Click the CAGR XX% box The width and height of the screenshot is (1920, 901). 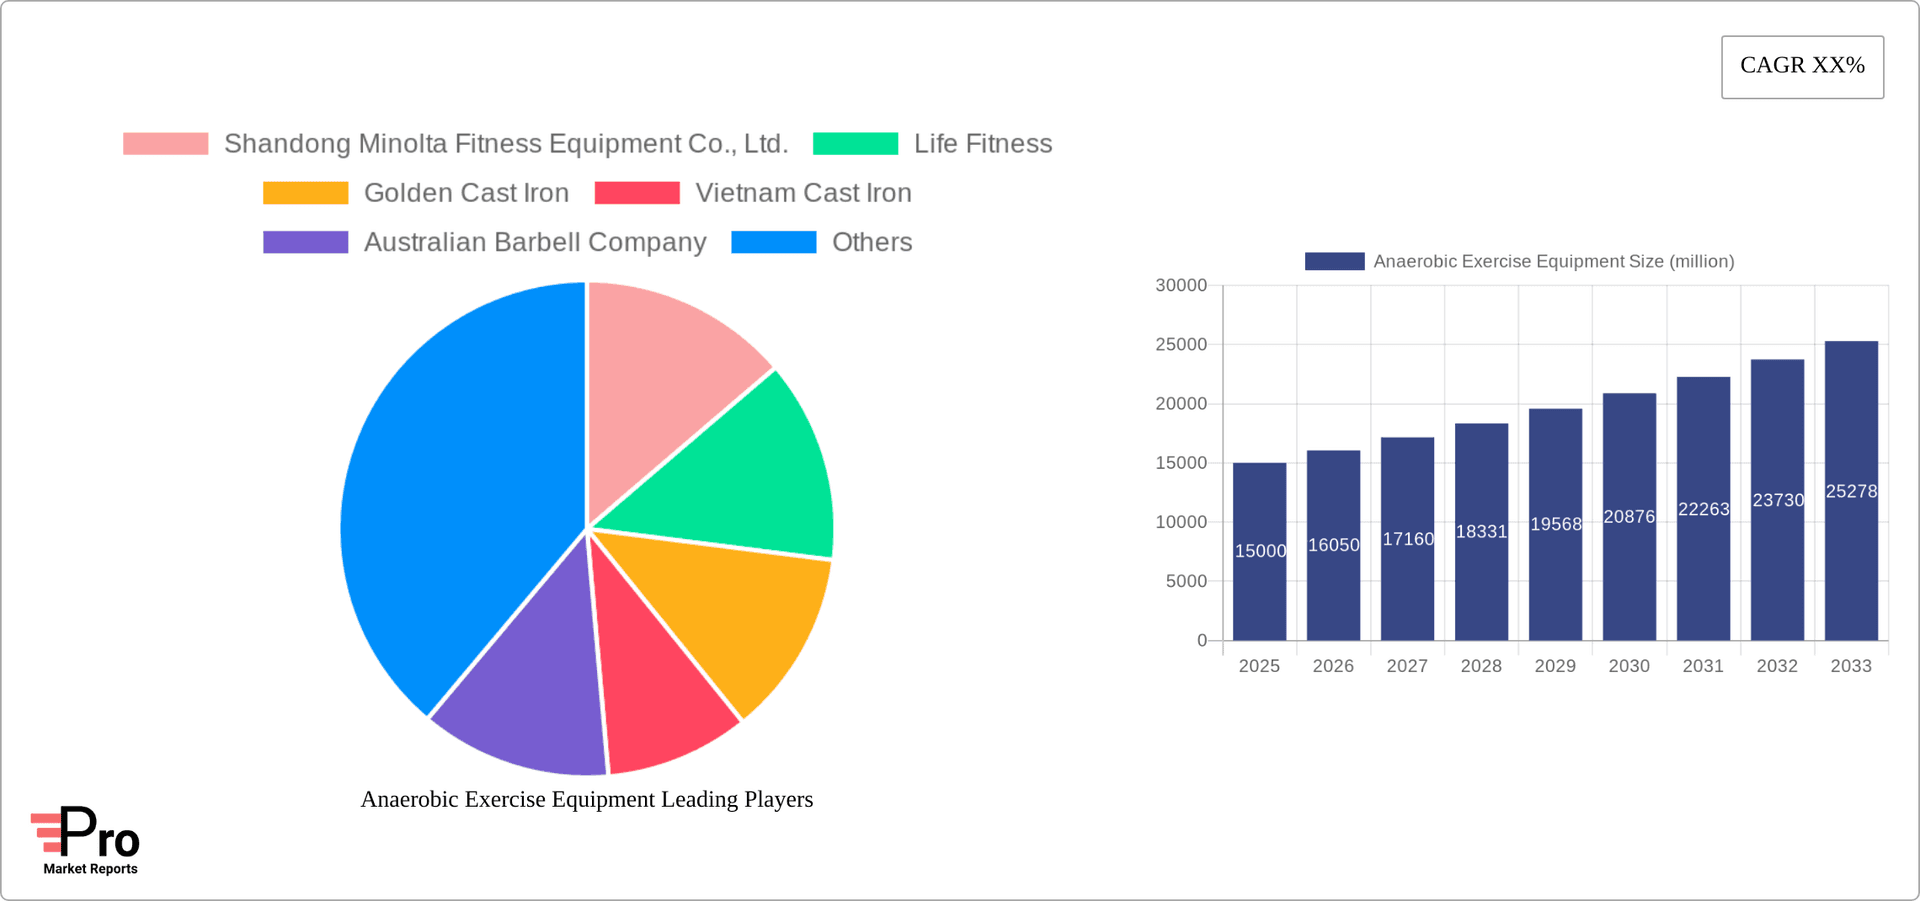[1802, 66]
